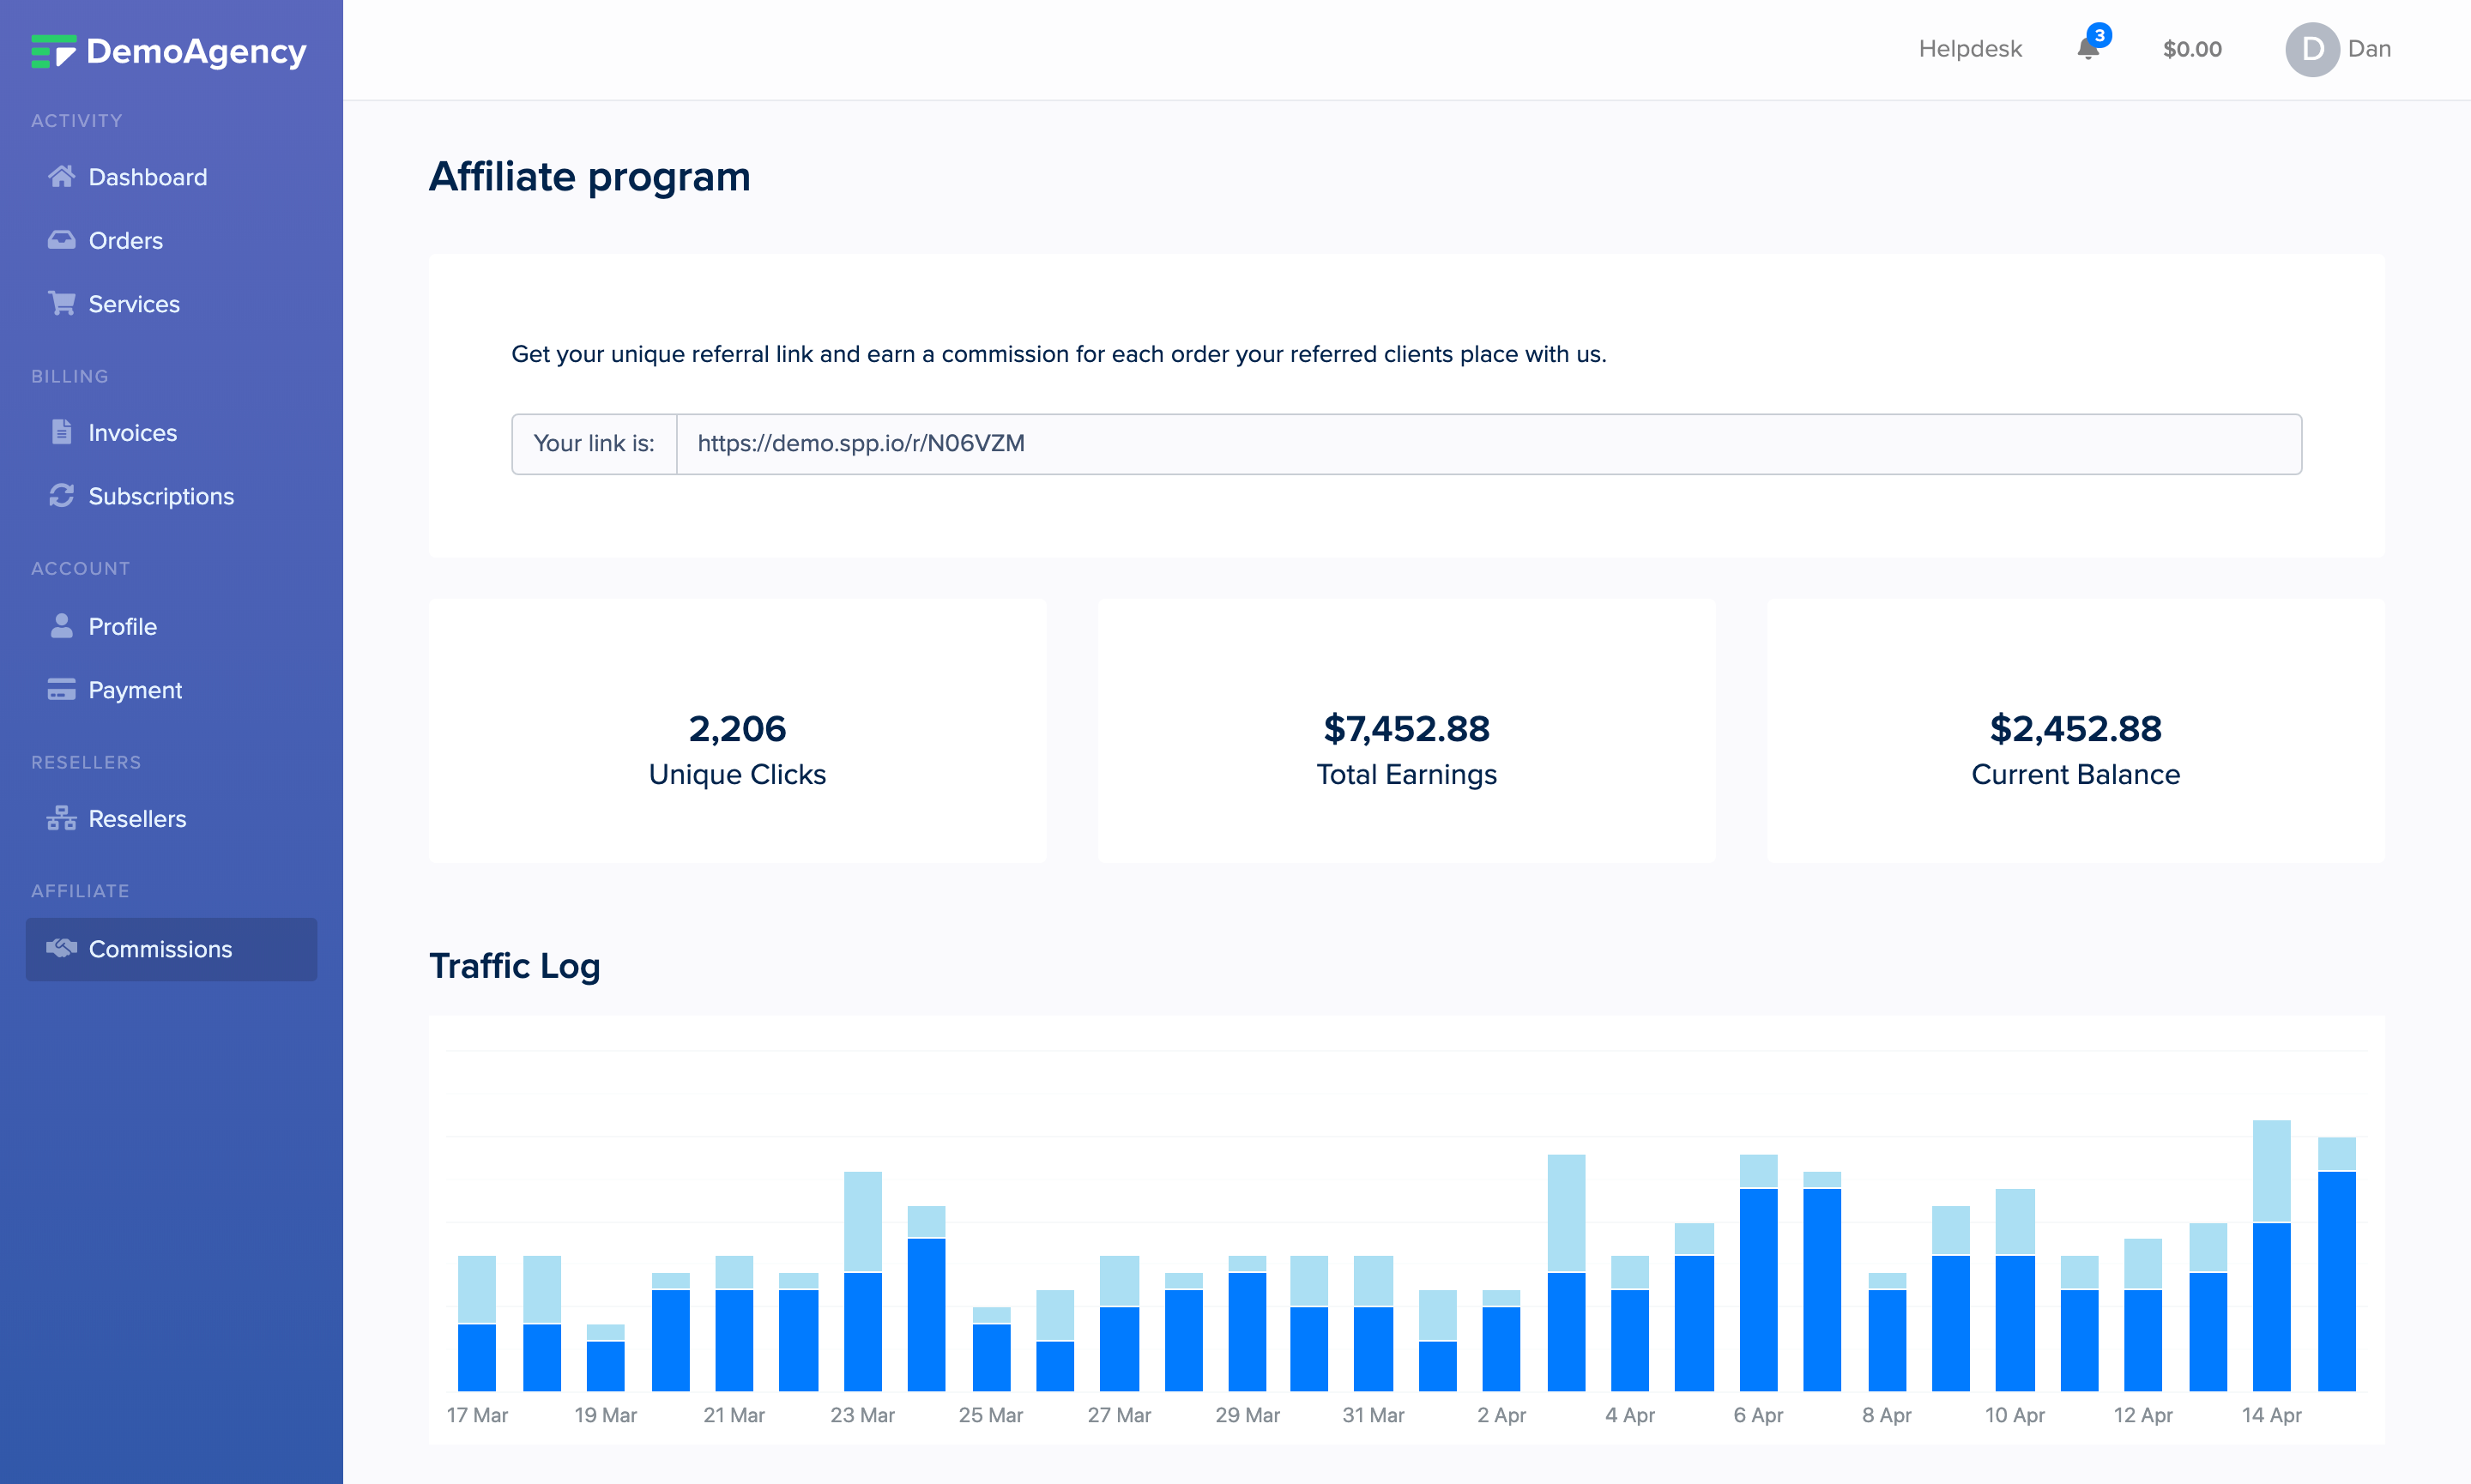This screenshot has height=1484, width=2471.
Task: Click the Resellers icon in sidebar
Action: pos(62,817)
